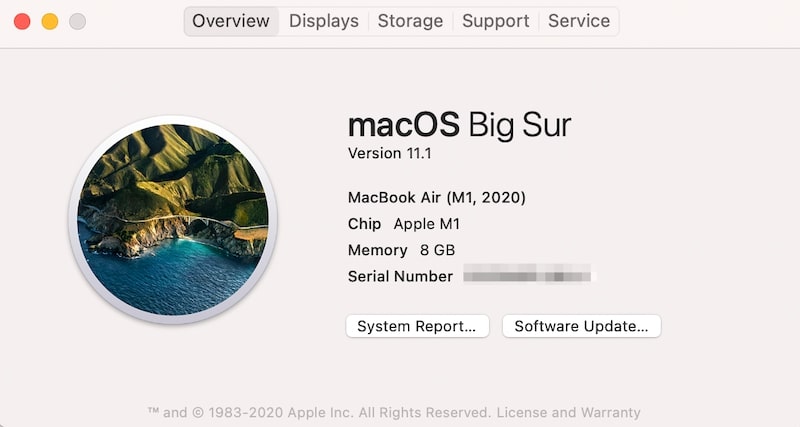Click the macOS Big Sur wallpaper icon
The image size is (800, 427).
[x=173, y=220]
